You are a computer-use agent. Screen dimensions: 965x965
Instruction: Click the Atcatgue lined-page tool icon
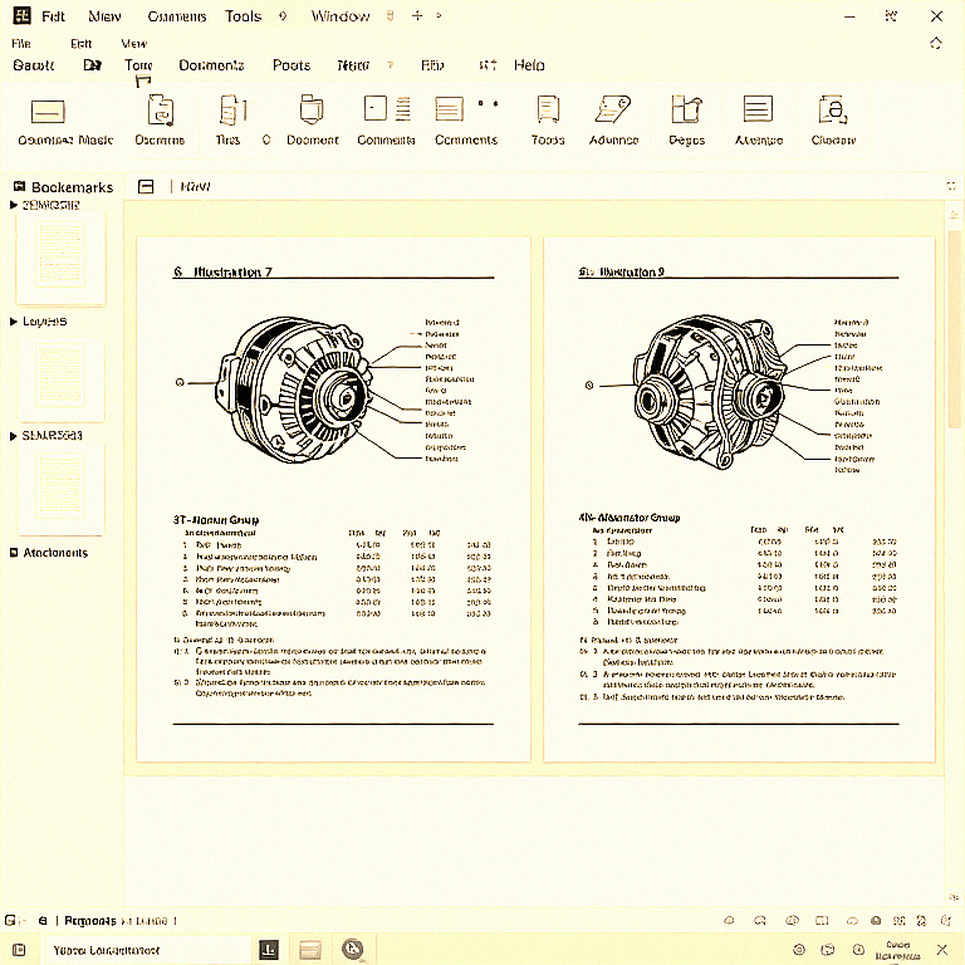758,109
